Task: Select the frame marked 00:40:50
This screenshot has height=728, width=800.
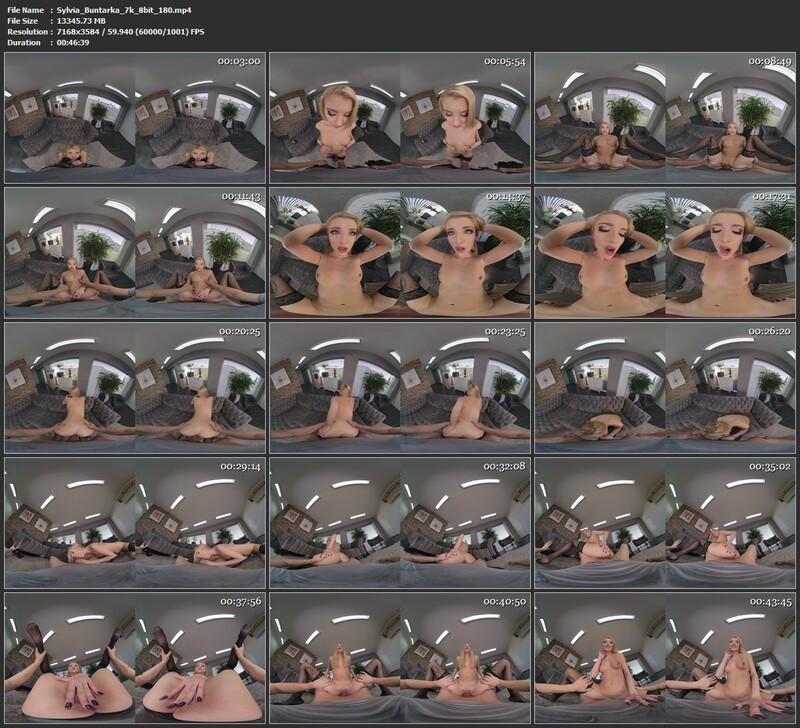Action: pos(400,657)
